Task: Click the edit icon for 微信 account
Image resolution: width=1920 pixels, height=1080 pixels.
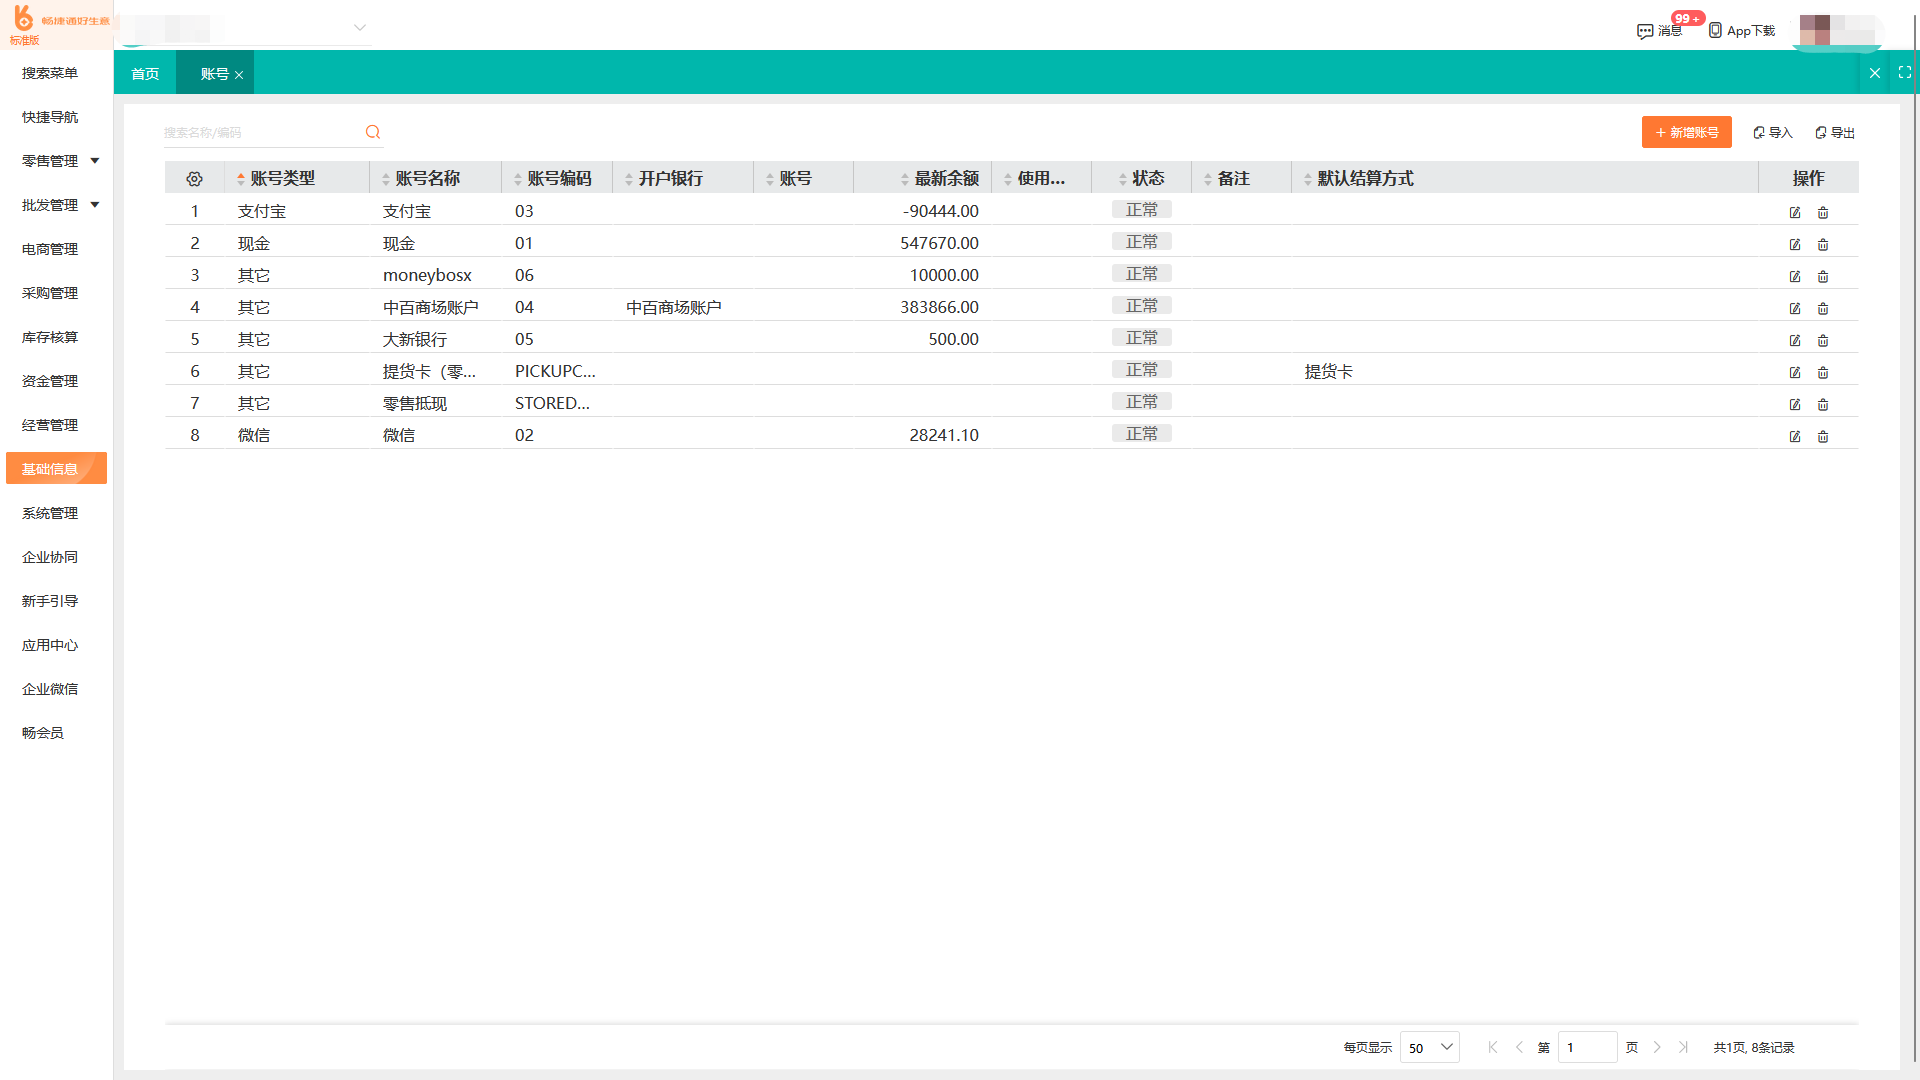Action: tap(1795, 434)
